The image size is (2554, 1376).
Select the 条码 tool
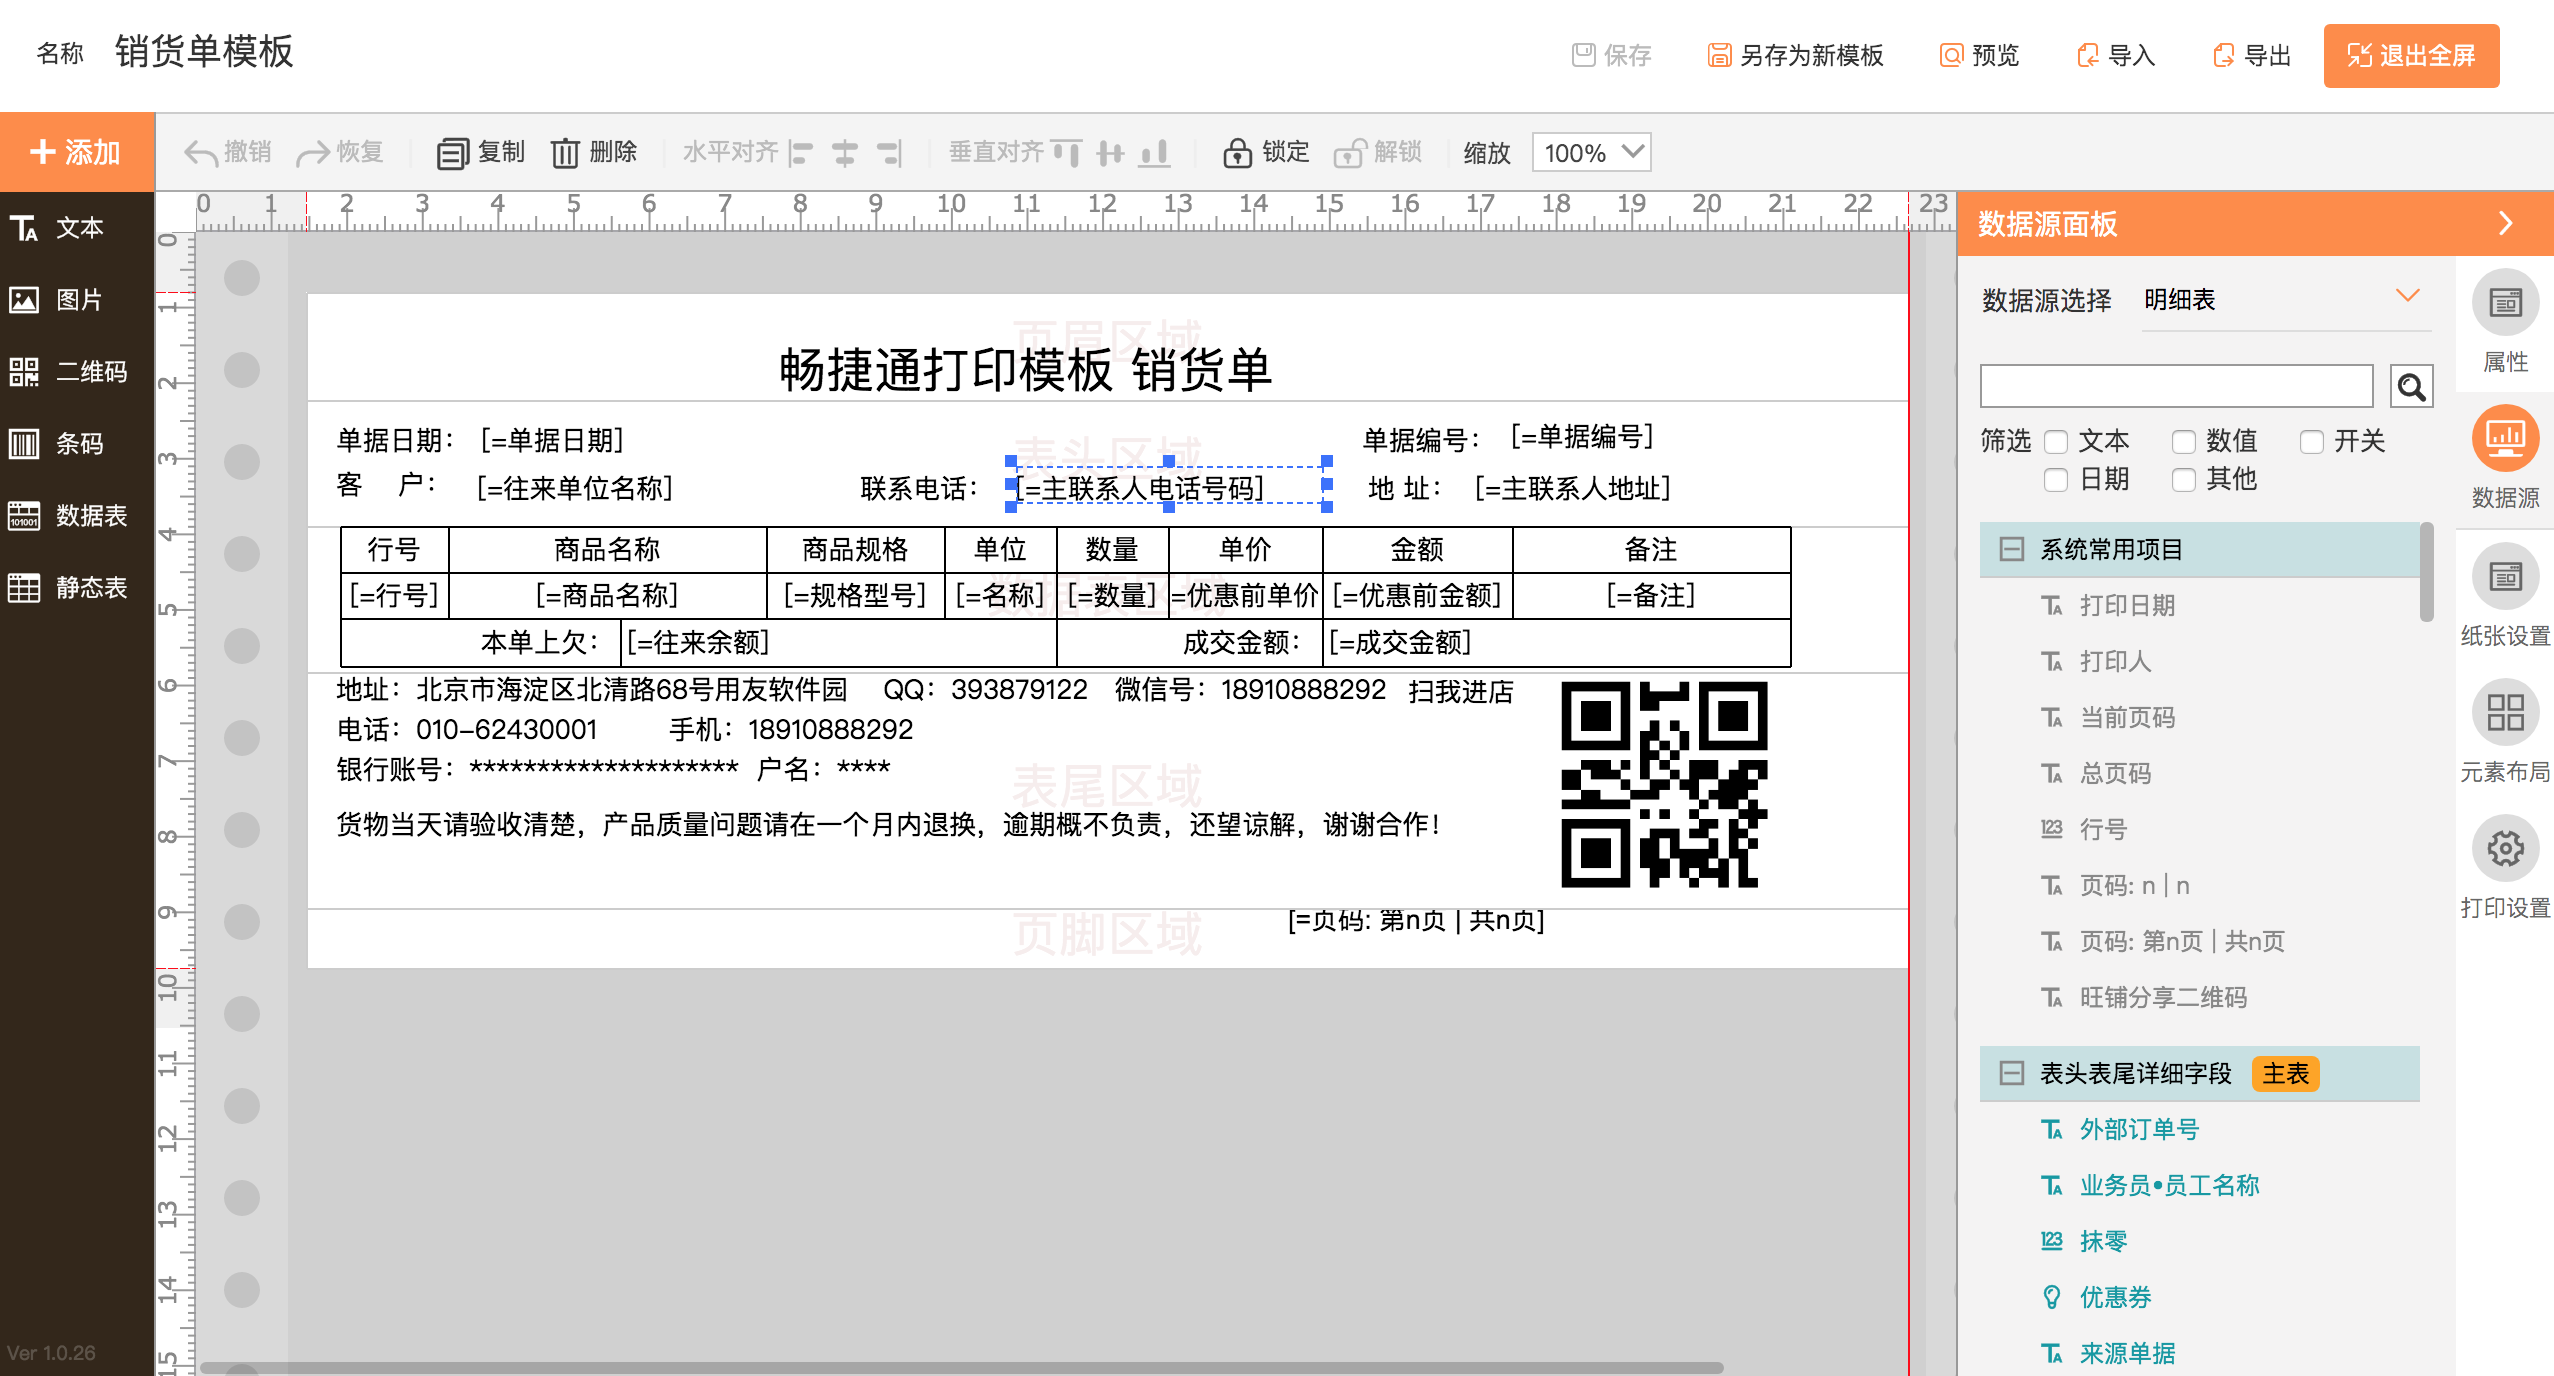[x=76, y=444]
